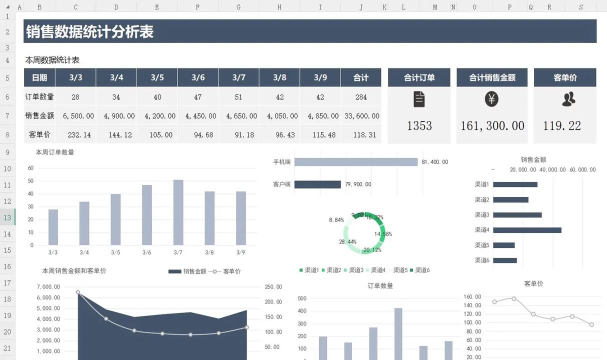This screenshot has width=607, height=360.
Task: Click the 销售金额 chart title at right
Action: [533, 159]
